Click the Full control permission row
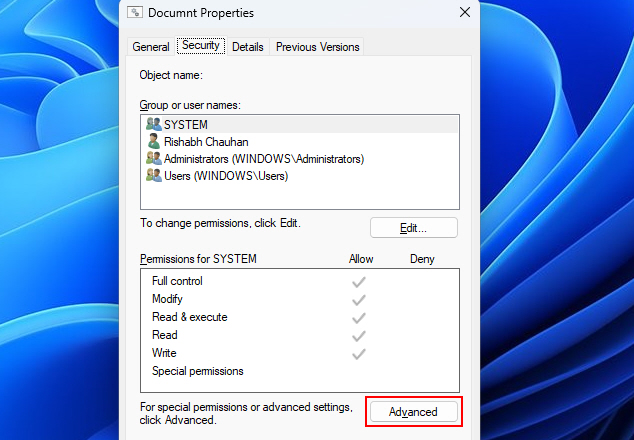Screen dimensions: 634x440 coord(300,281)
